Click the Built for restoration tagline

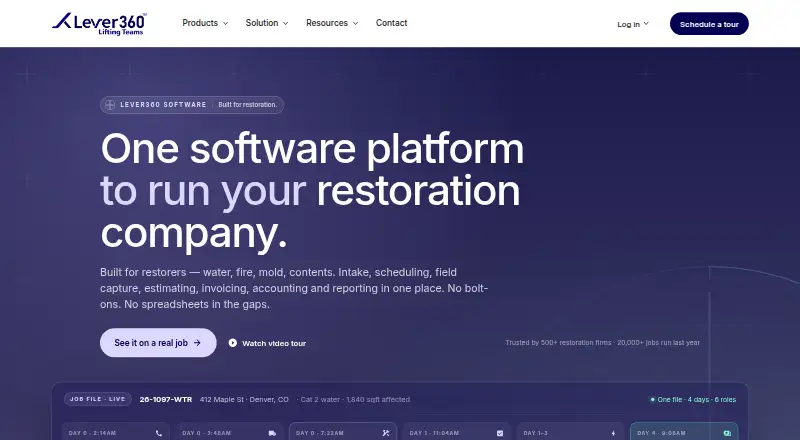pyautogui.click(x=248, y=105)
